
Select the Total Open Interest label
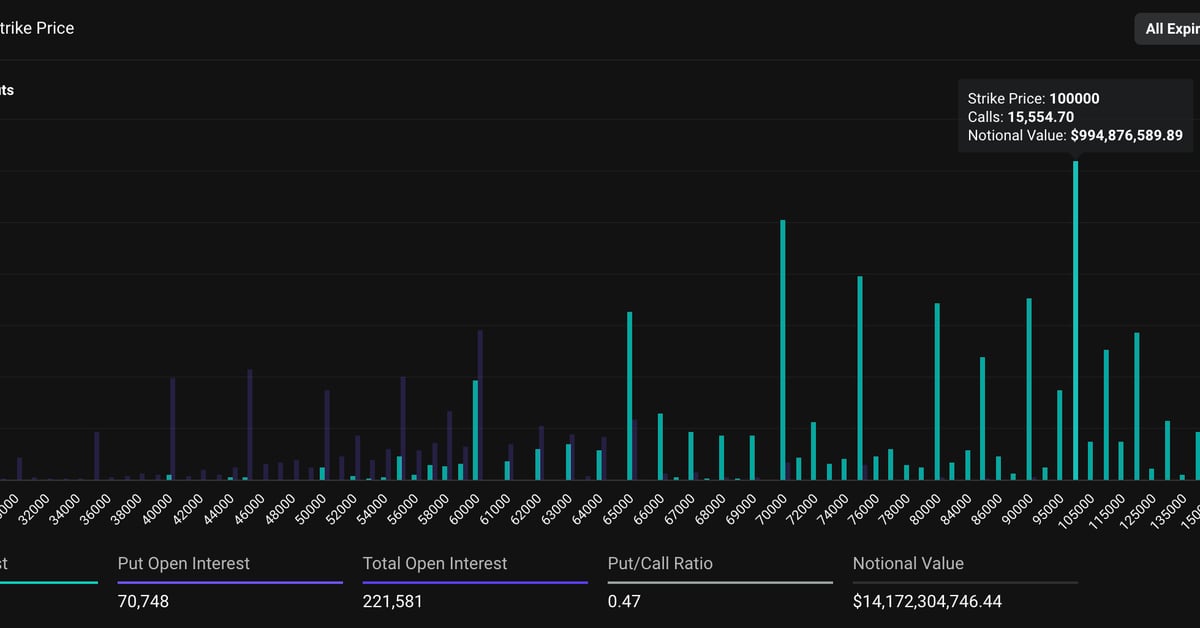tap(435, 563)
